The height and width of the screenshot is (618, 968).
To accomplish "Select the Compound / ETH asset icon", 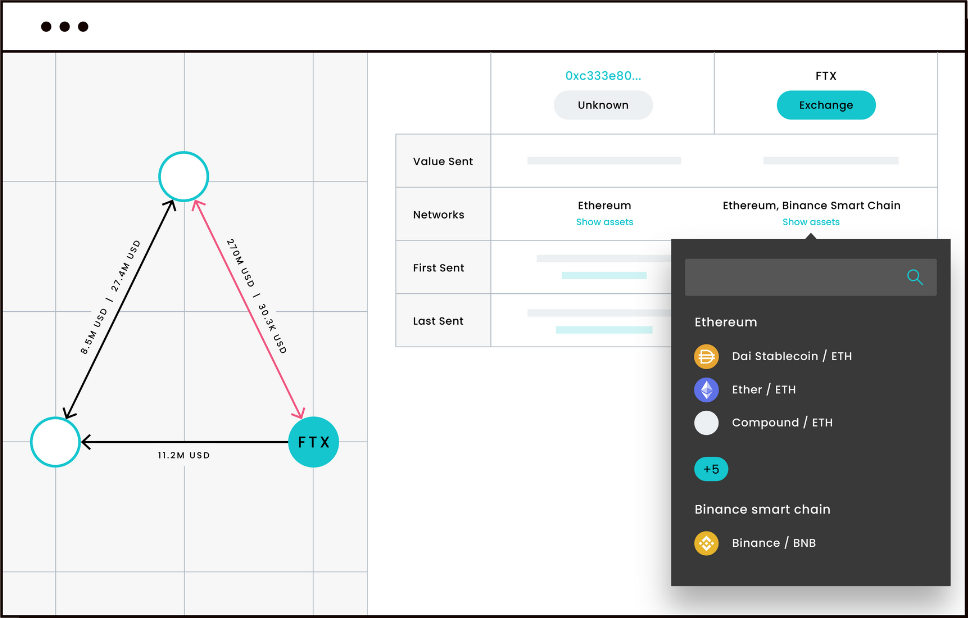I will point(707,422).
